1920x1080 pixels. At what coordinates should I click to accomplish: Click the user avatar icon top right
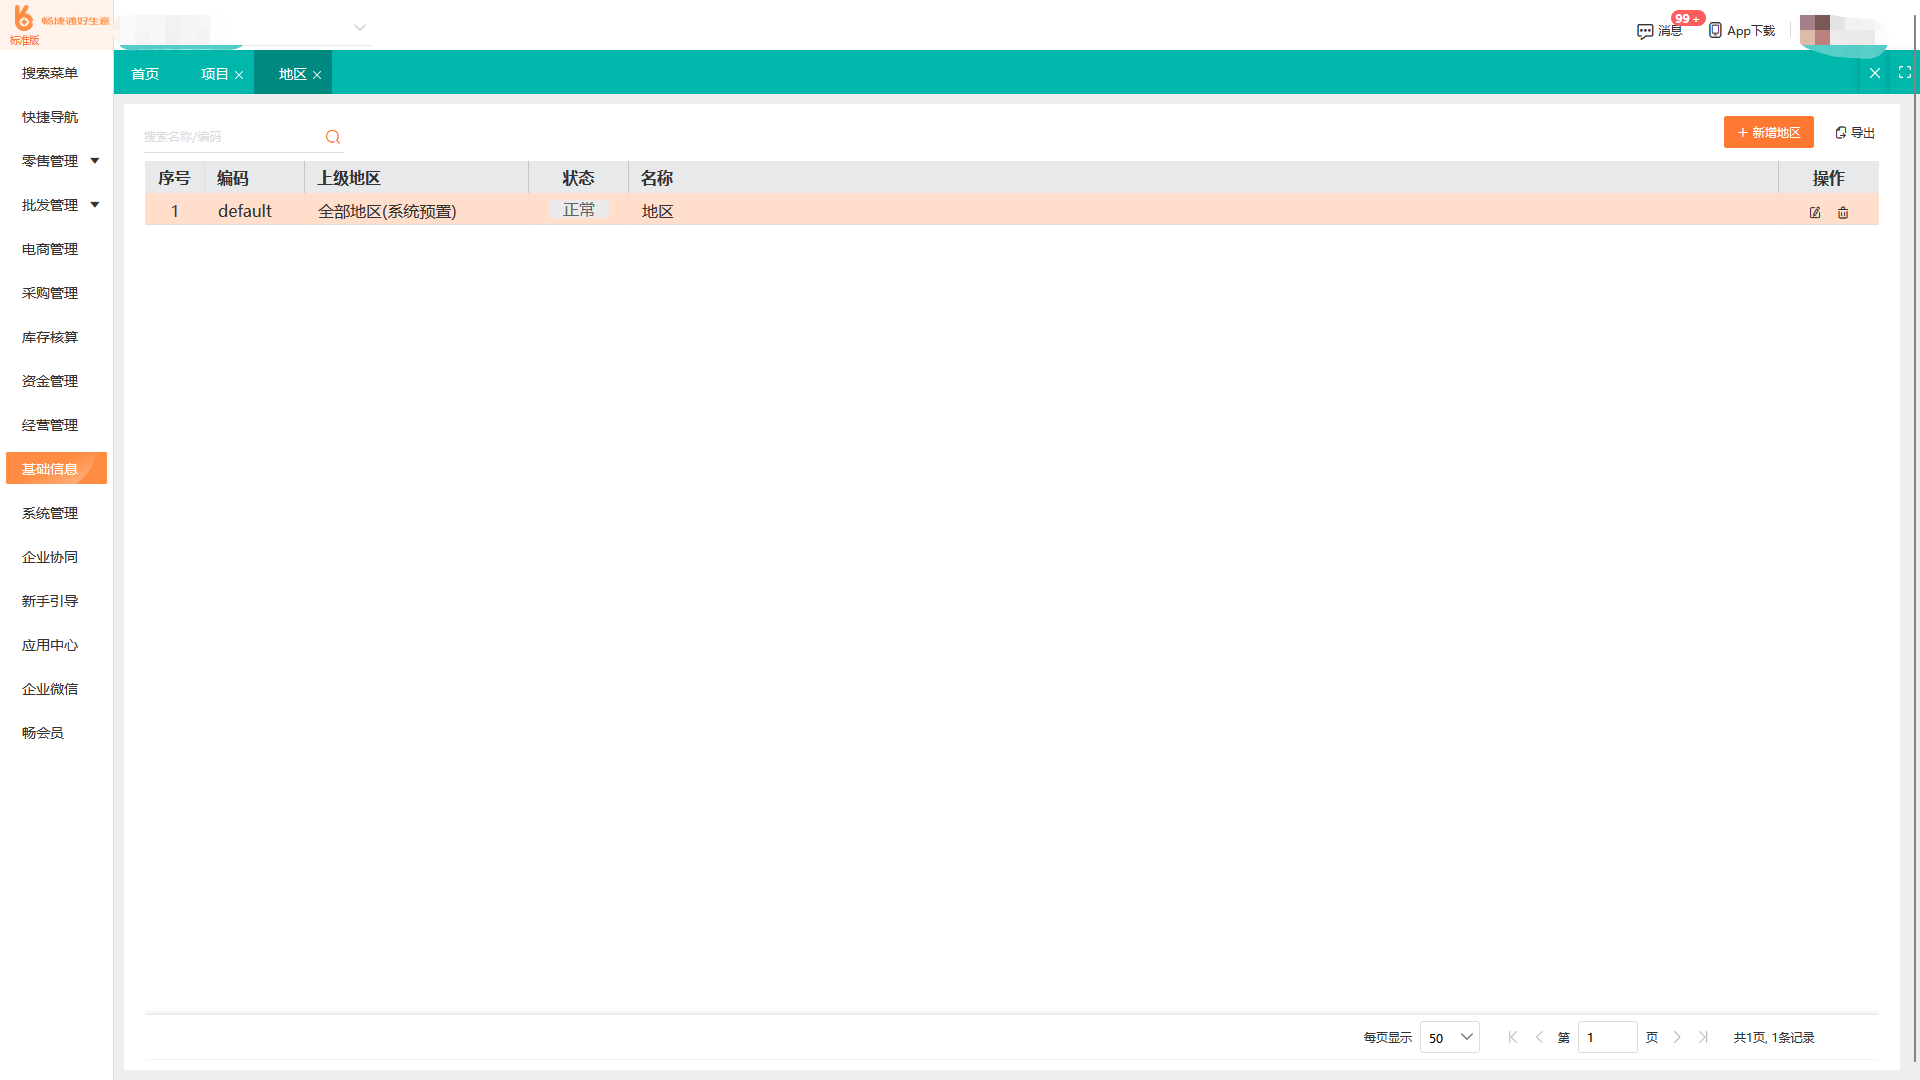tap(1817, 29)
